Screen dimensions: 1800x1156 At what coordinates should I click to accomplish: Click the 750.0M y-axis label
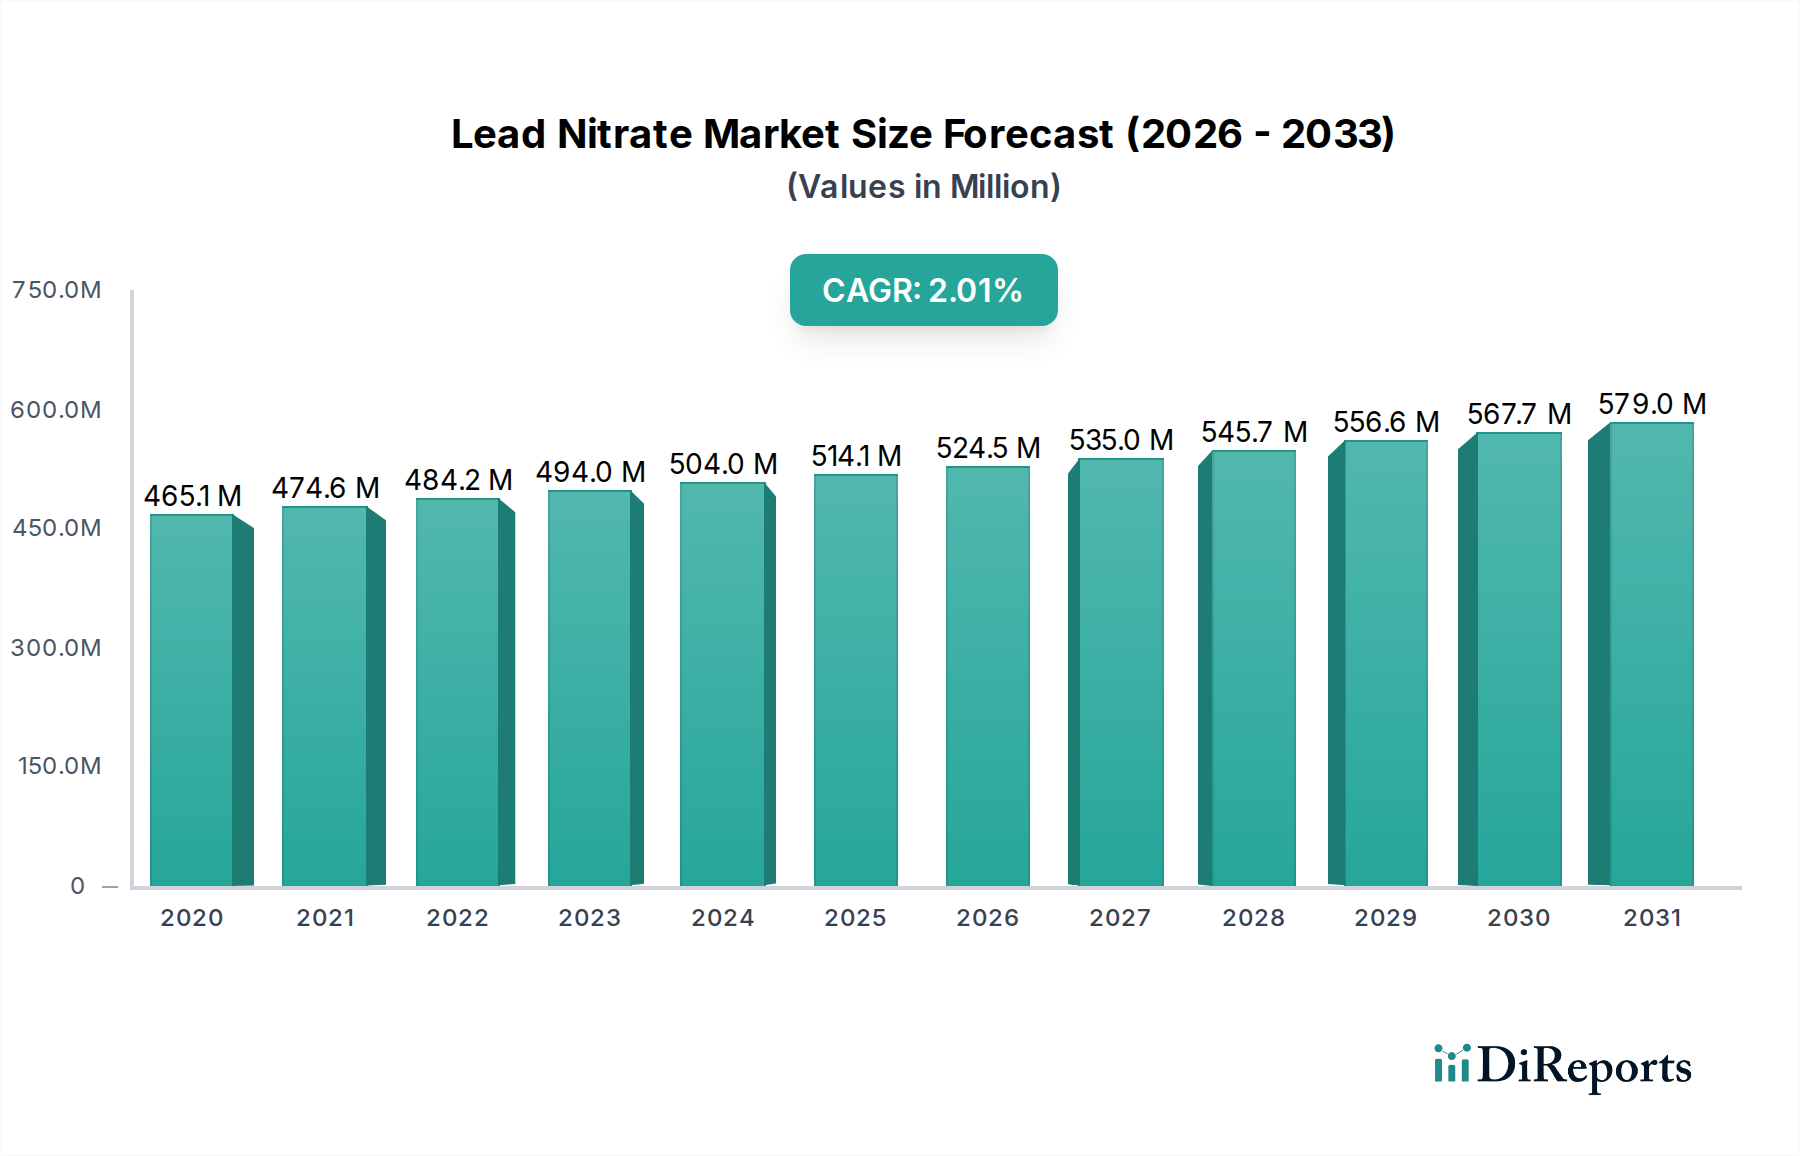pyautogui.click(x=55, y=289)
